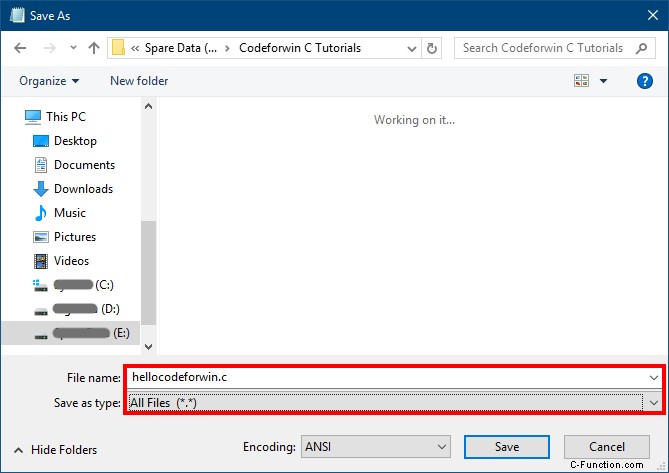Go to Downloads in the sidebar
Image resolution: width=669 pixels, height=473 pixels.
pyautogui.click(x=83, y=189)
